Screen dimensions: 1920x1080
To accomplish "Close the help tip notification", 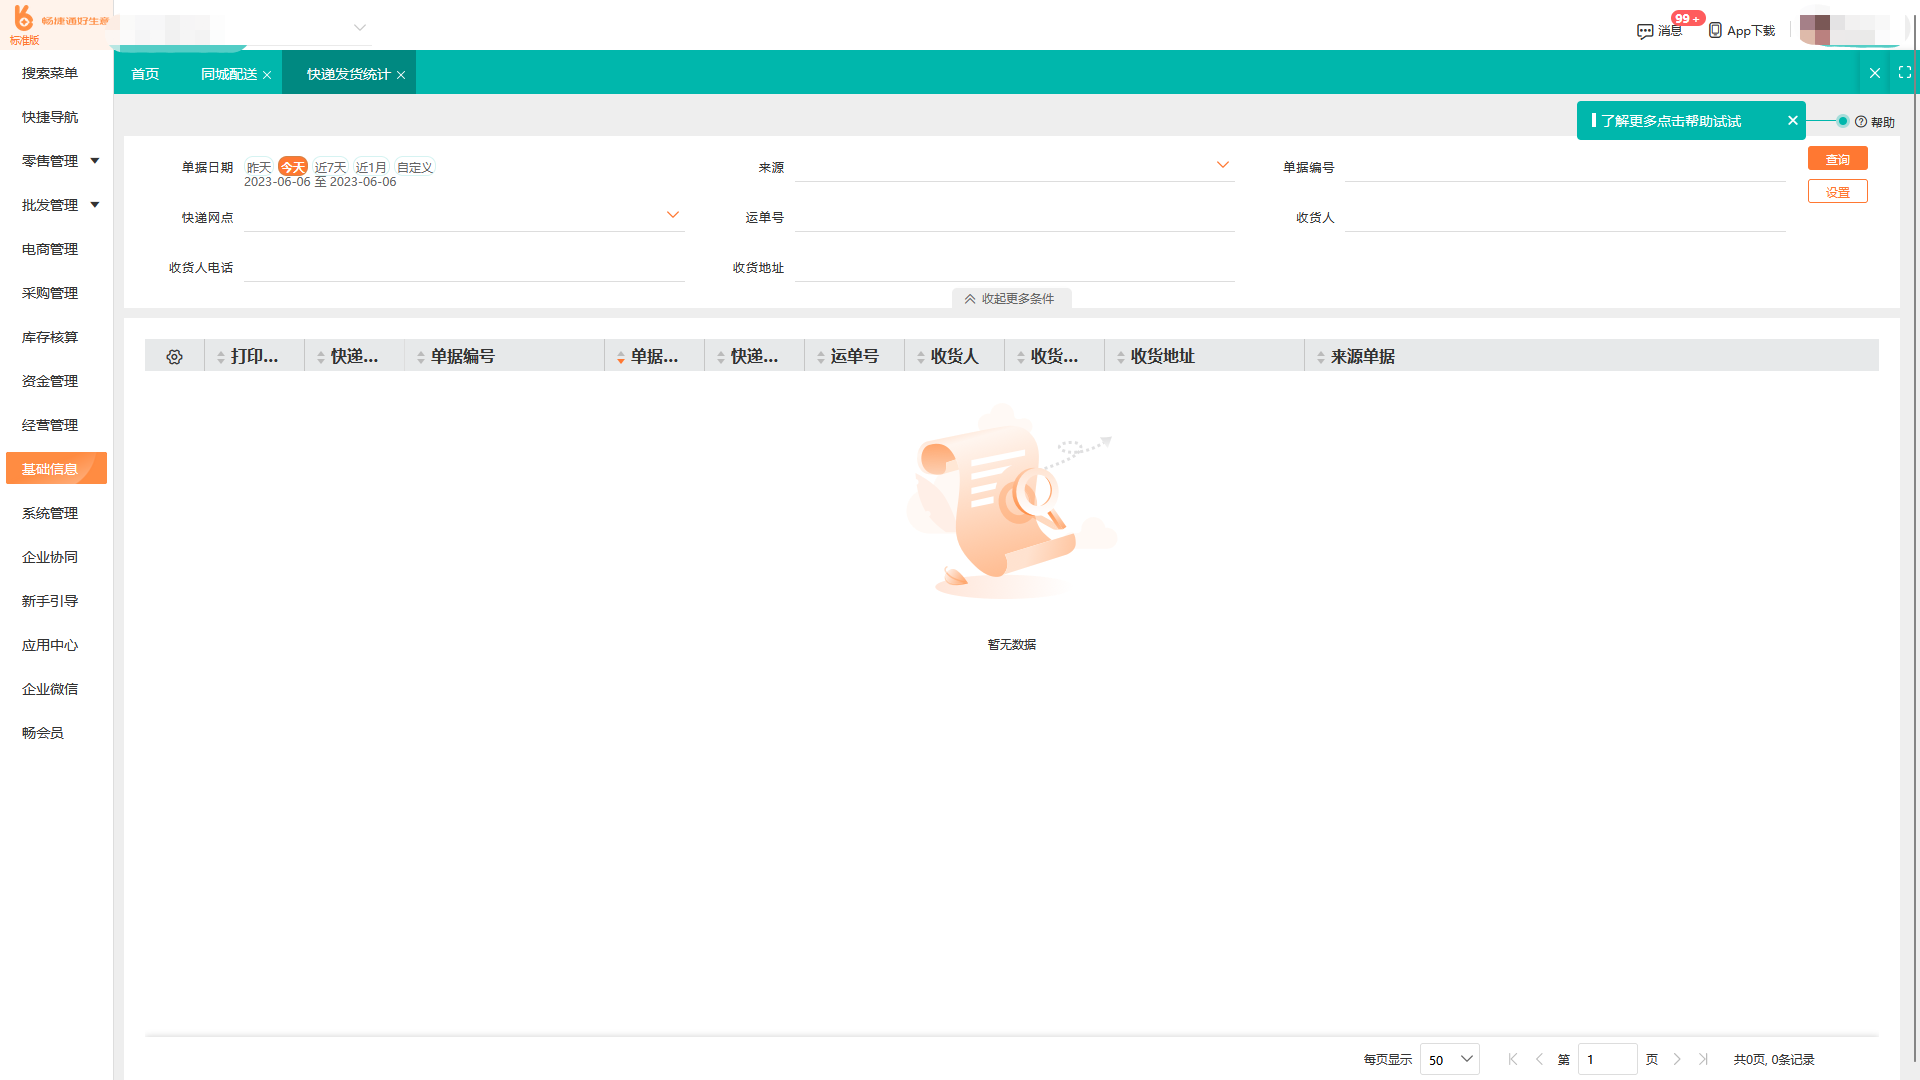I will tap(1791, 121).
